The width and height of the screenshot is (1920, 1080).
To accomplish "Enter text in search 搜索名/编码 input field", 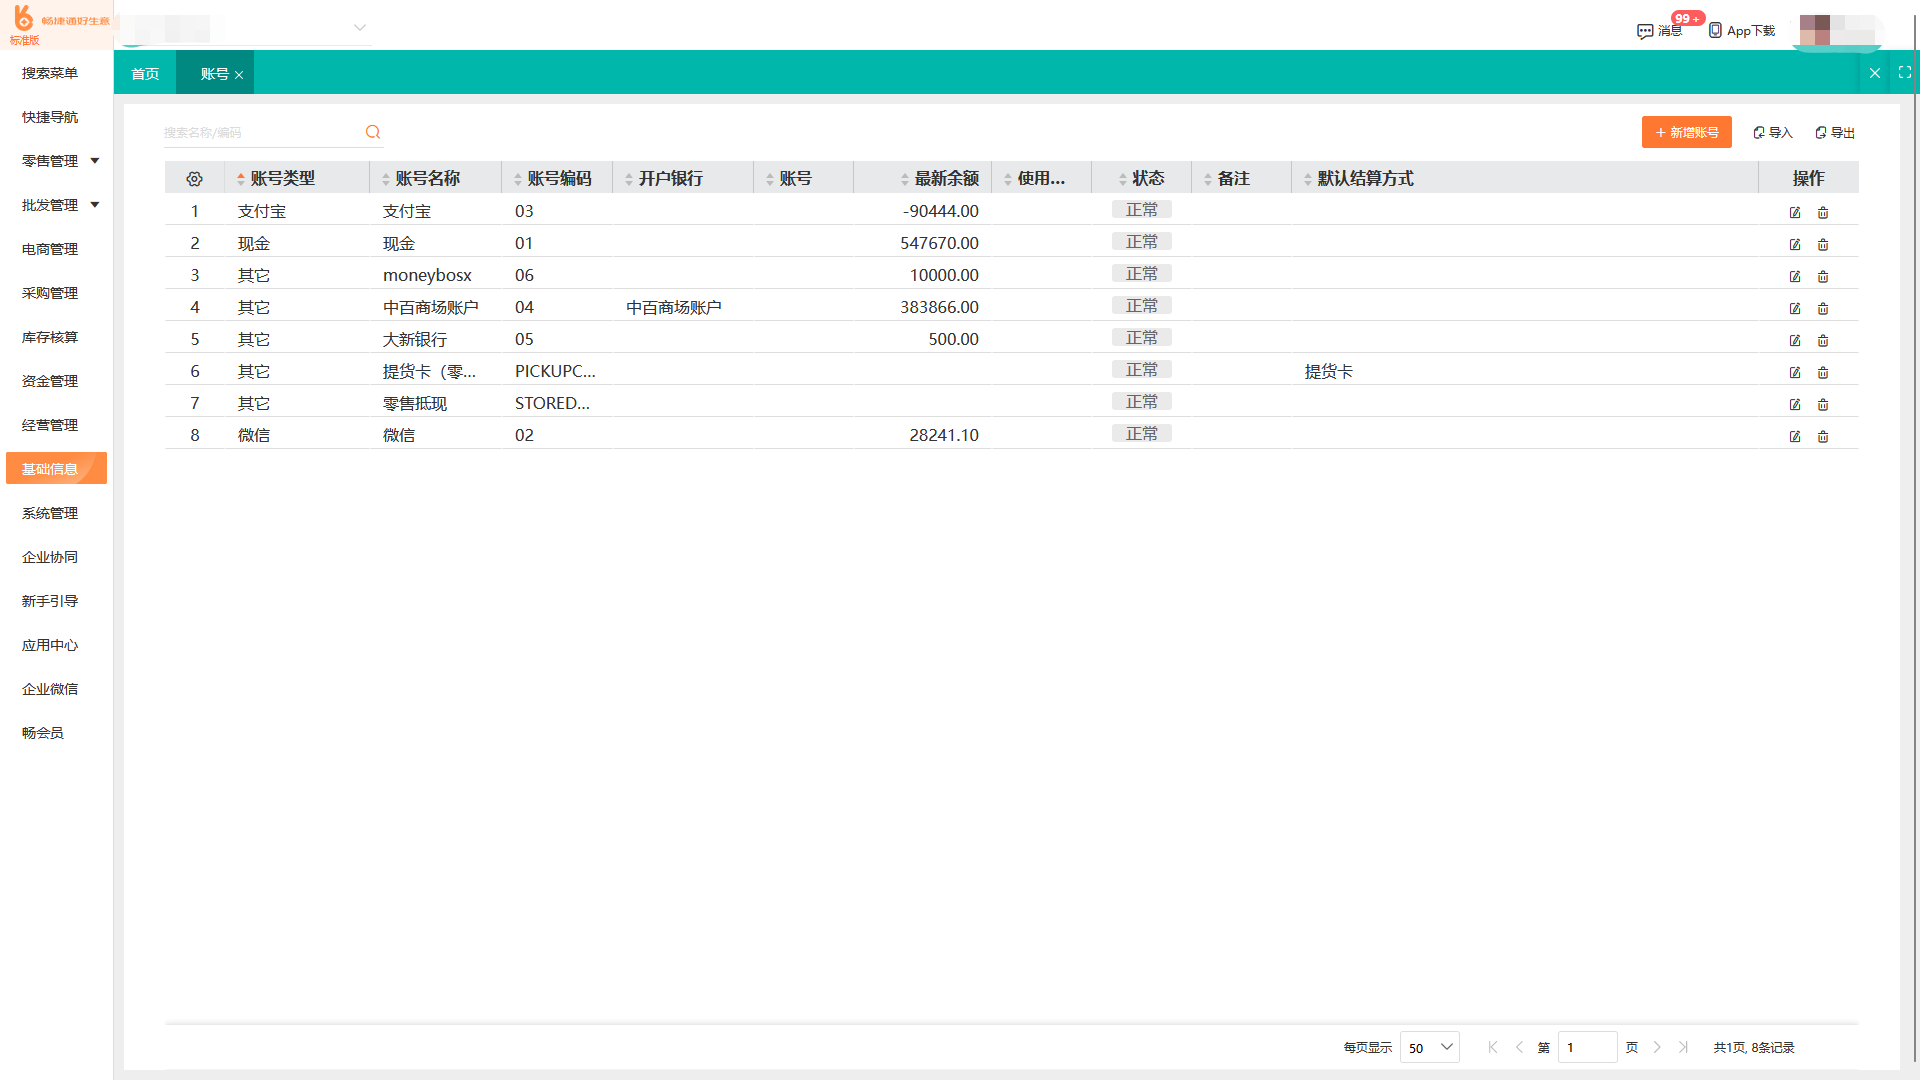I will [258, 131].
